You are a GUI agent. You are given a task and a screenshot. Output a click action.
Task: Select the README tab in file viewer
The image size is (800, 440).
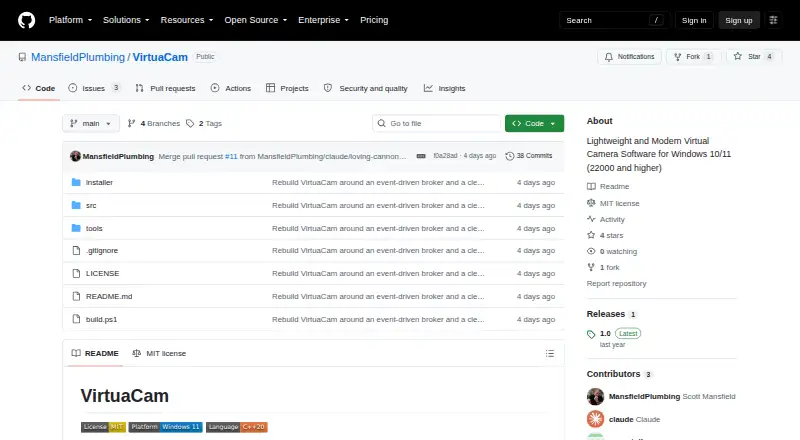click(x=95, y=353)
